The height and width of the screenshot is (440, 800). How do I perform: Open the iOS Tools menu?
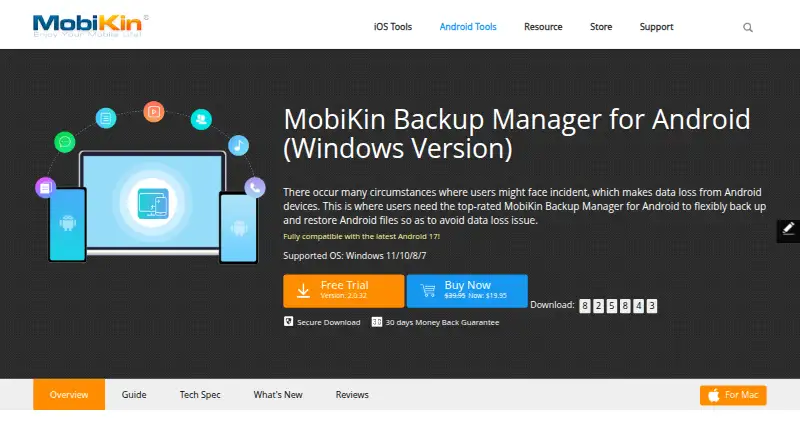(x=393, y=27)
